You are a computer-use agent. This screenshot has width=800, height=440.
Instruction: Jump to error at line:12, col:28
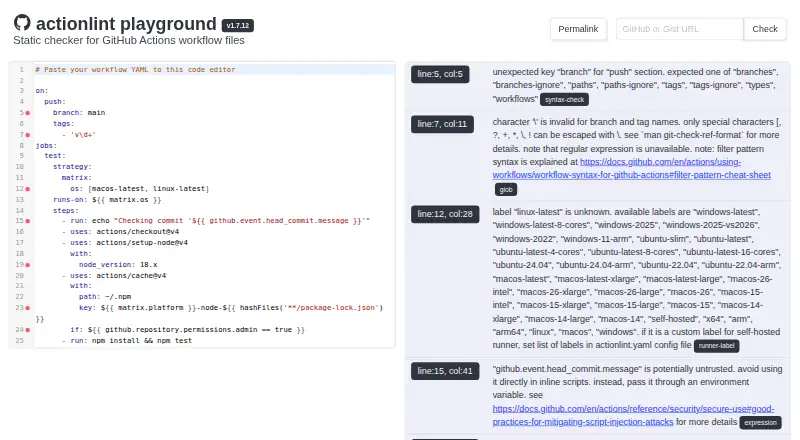coord(445,214)
